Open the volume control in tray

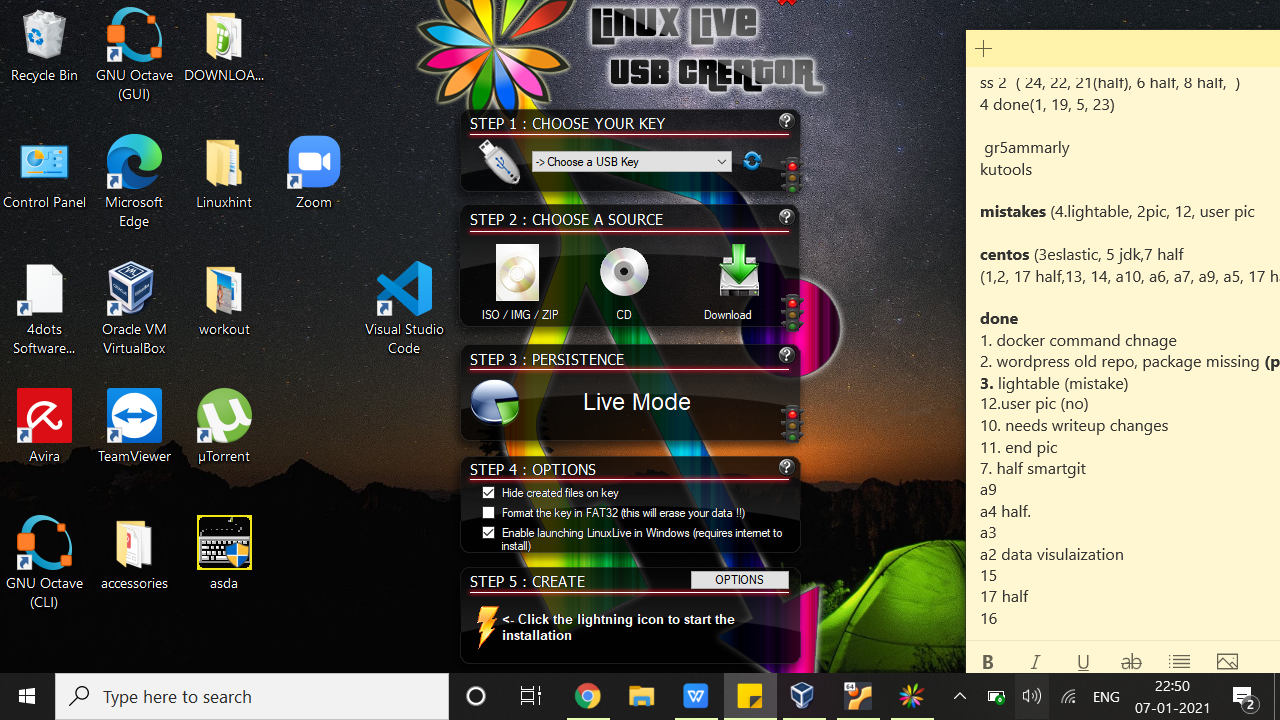(x=1032, y=696)
